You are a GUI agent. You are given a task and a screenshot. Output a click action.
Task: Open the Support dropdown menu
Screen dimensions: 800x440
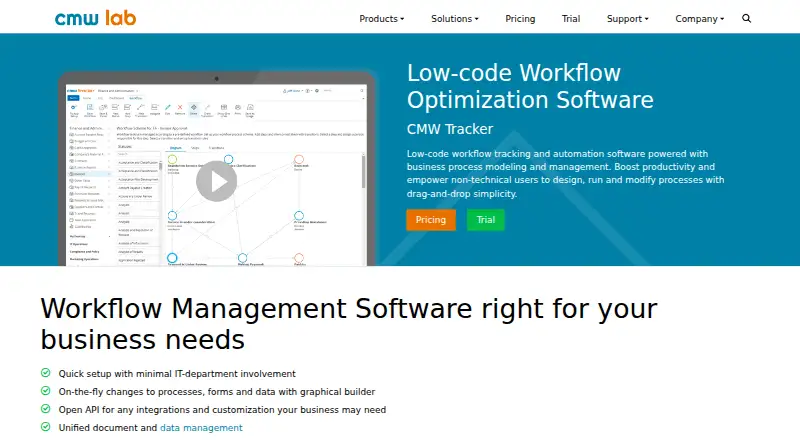point(628,19)
